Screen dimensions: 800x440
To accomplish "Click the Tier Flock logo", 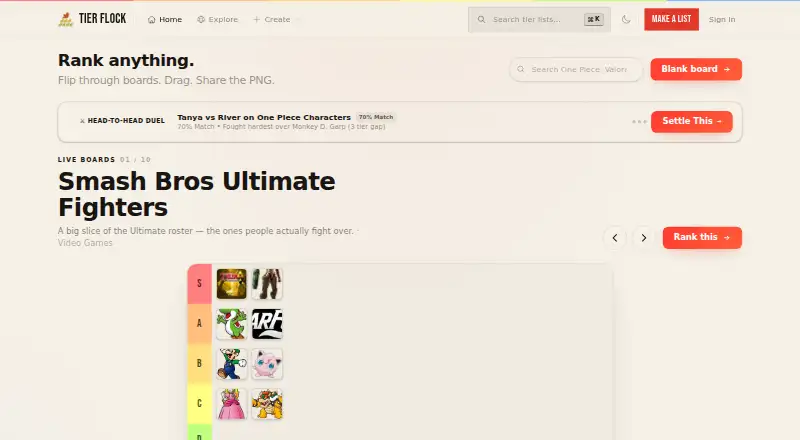I will 92,19.
